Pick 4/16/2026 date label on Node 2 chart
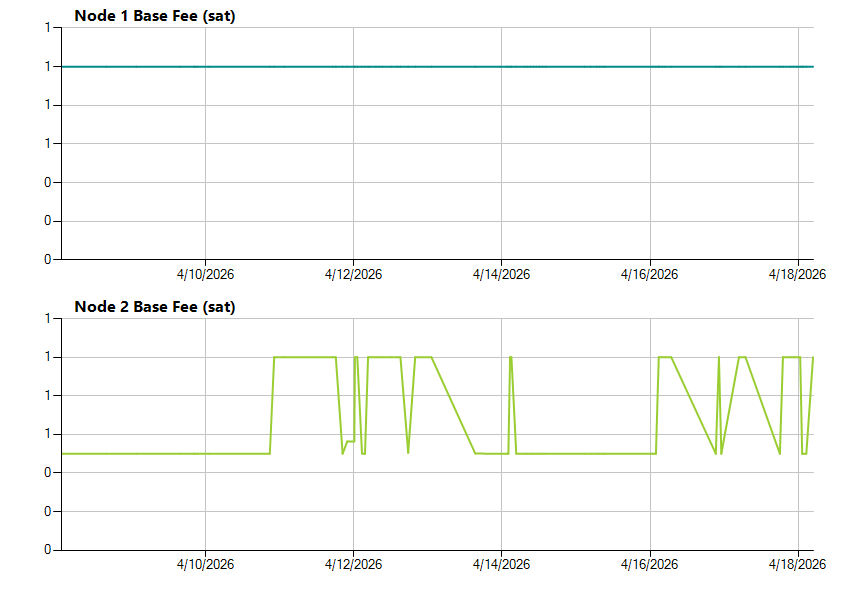Screen dimensions: 860x600 [x=650, y=565]
